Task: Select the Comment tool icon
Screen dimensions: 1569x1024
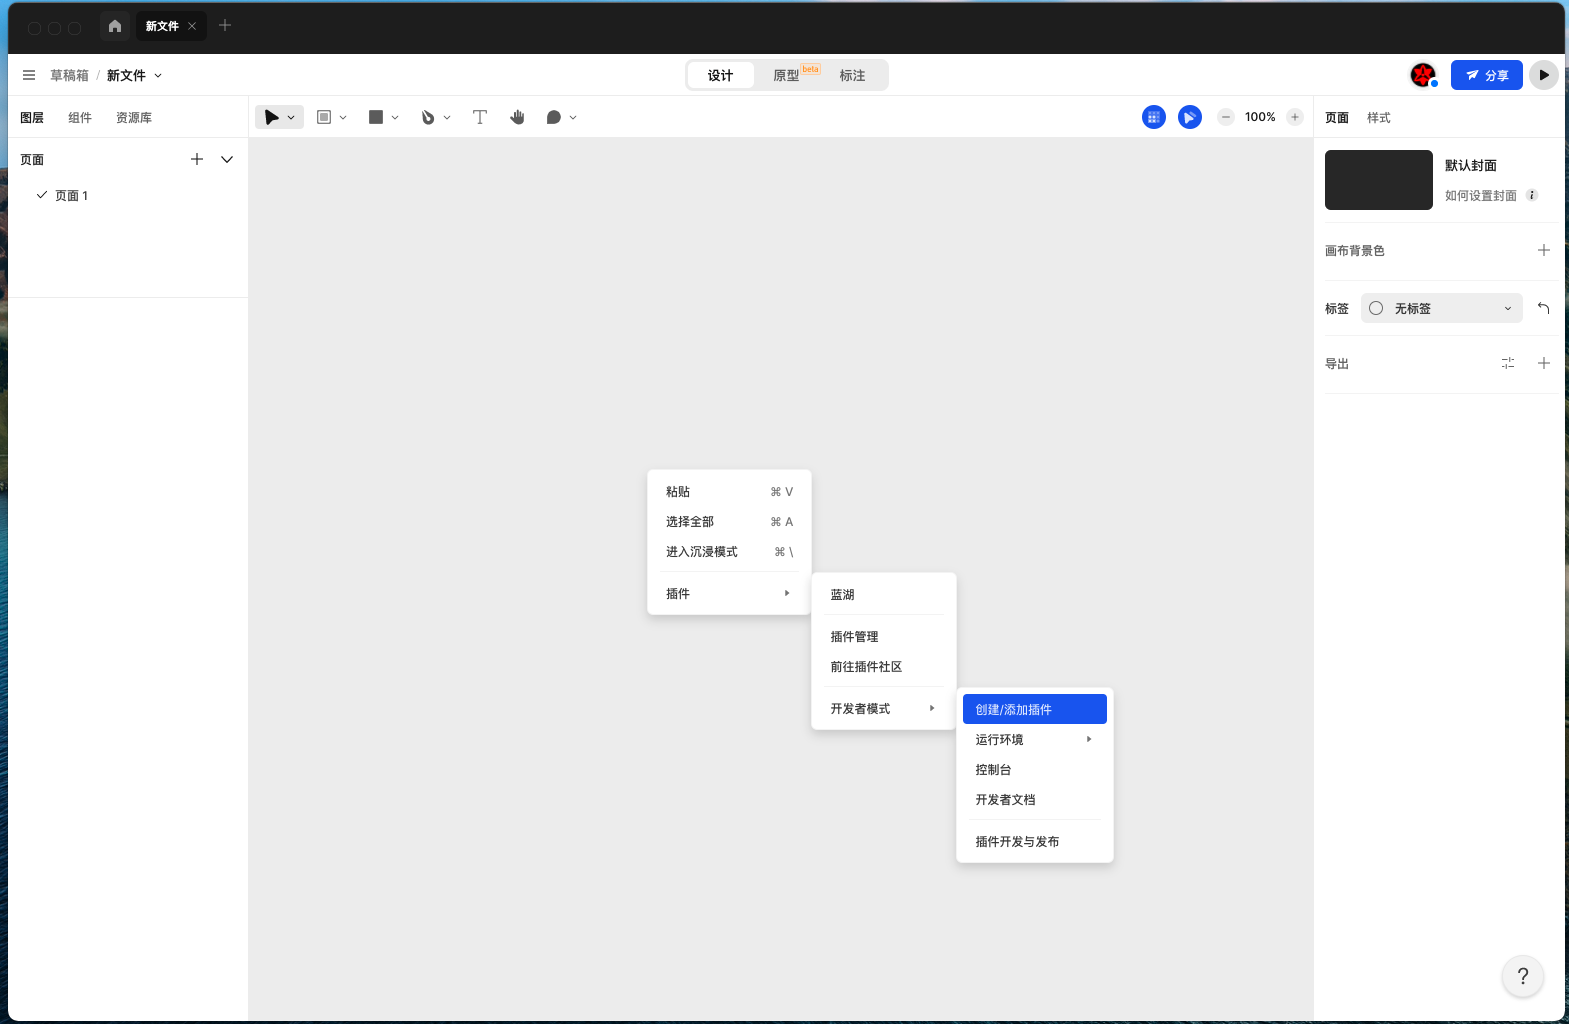Action: (x=553, y=117)
